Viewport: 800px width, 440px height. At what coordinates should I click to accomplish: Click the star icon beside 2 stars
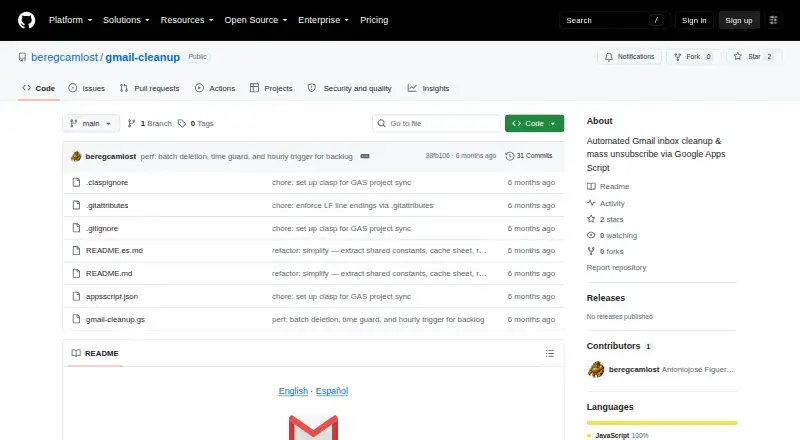pyautogui.click(x=591, y=219)
